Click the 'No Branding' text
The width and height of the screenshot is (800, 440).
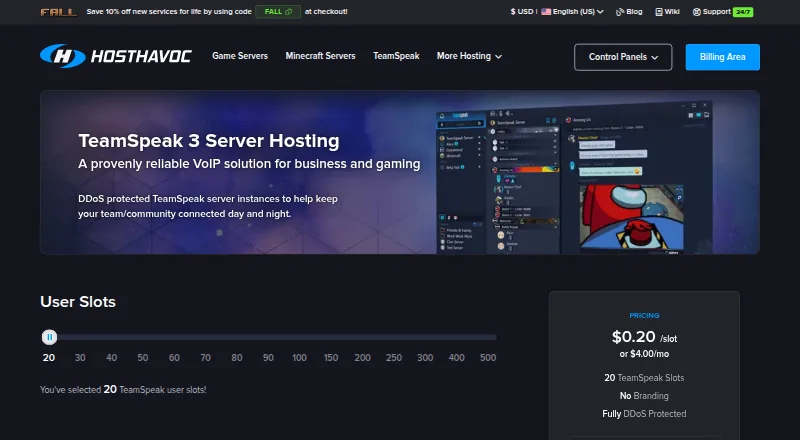644,396
